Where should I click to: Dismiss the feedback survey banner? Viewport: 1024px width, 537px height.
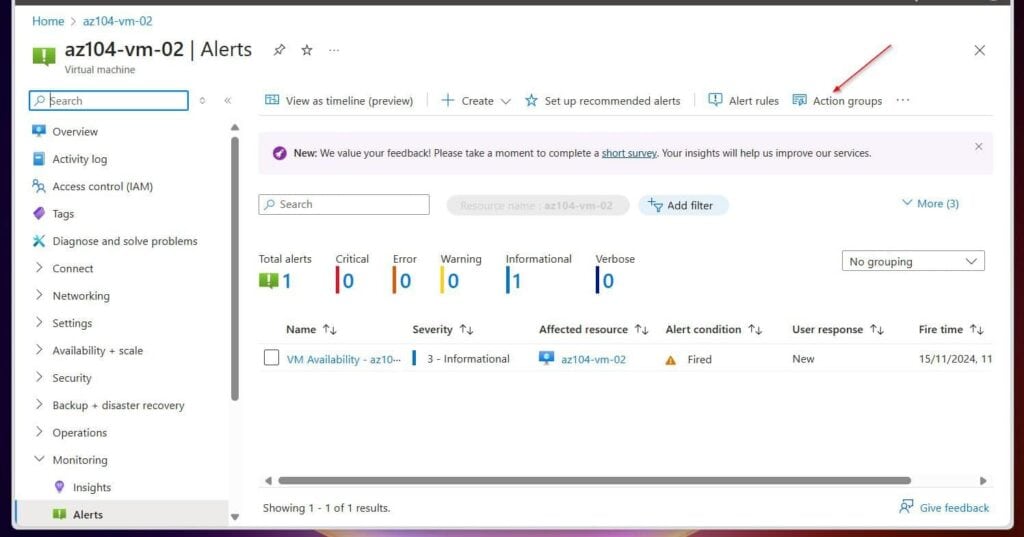point(978,146)
